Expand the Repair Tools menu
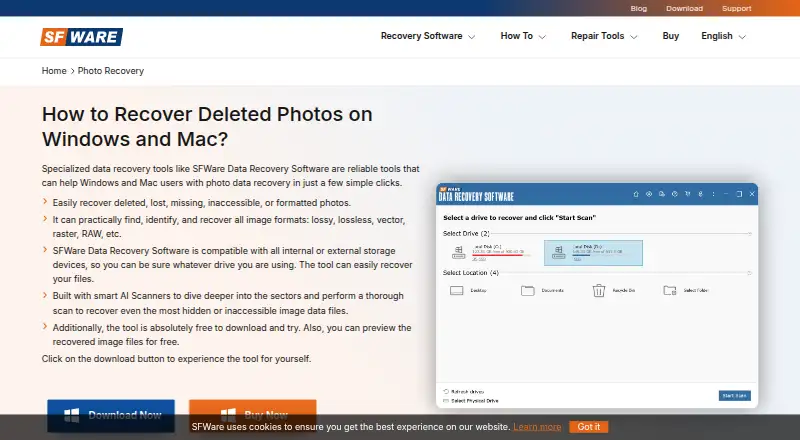This screenshot has width=800, height=440. (x=604, y=36)
